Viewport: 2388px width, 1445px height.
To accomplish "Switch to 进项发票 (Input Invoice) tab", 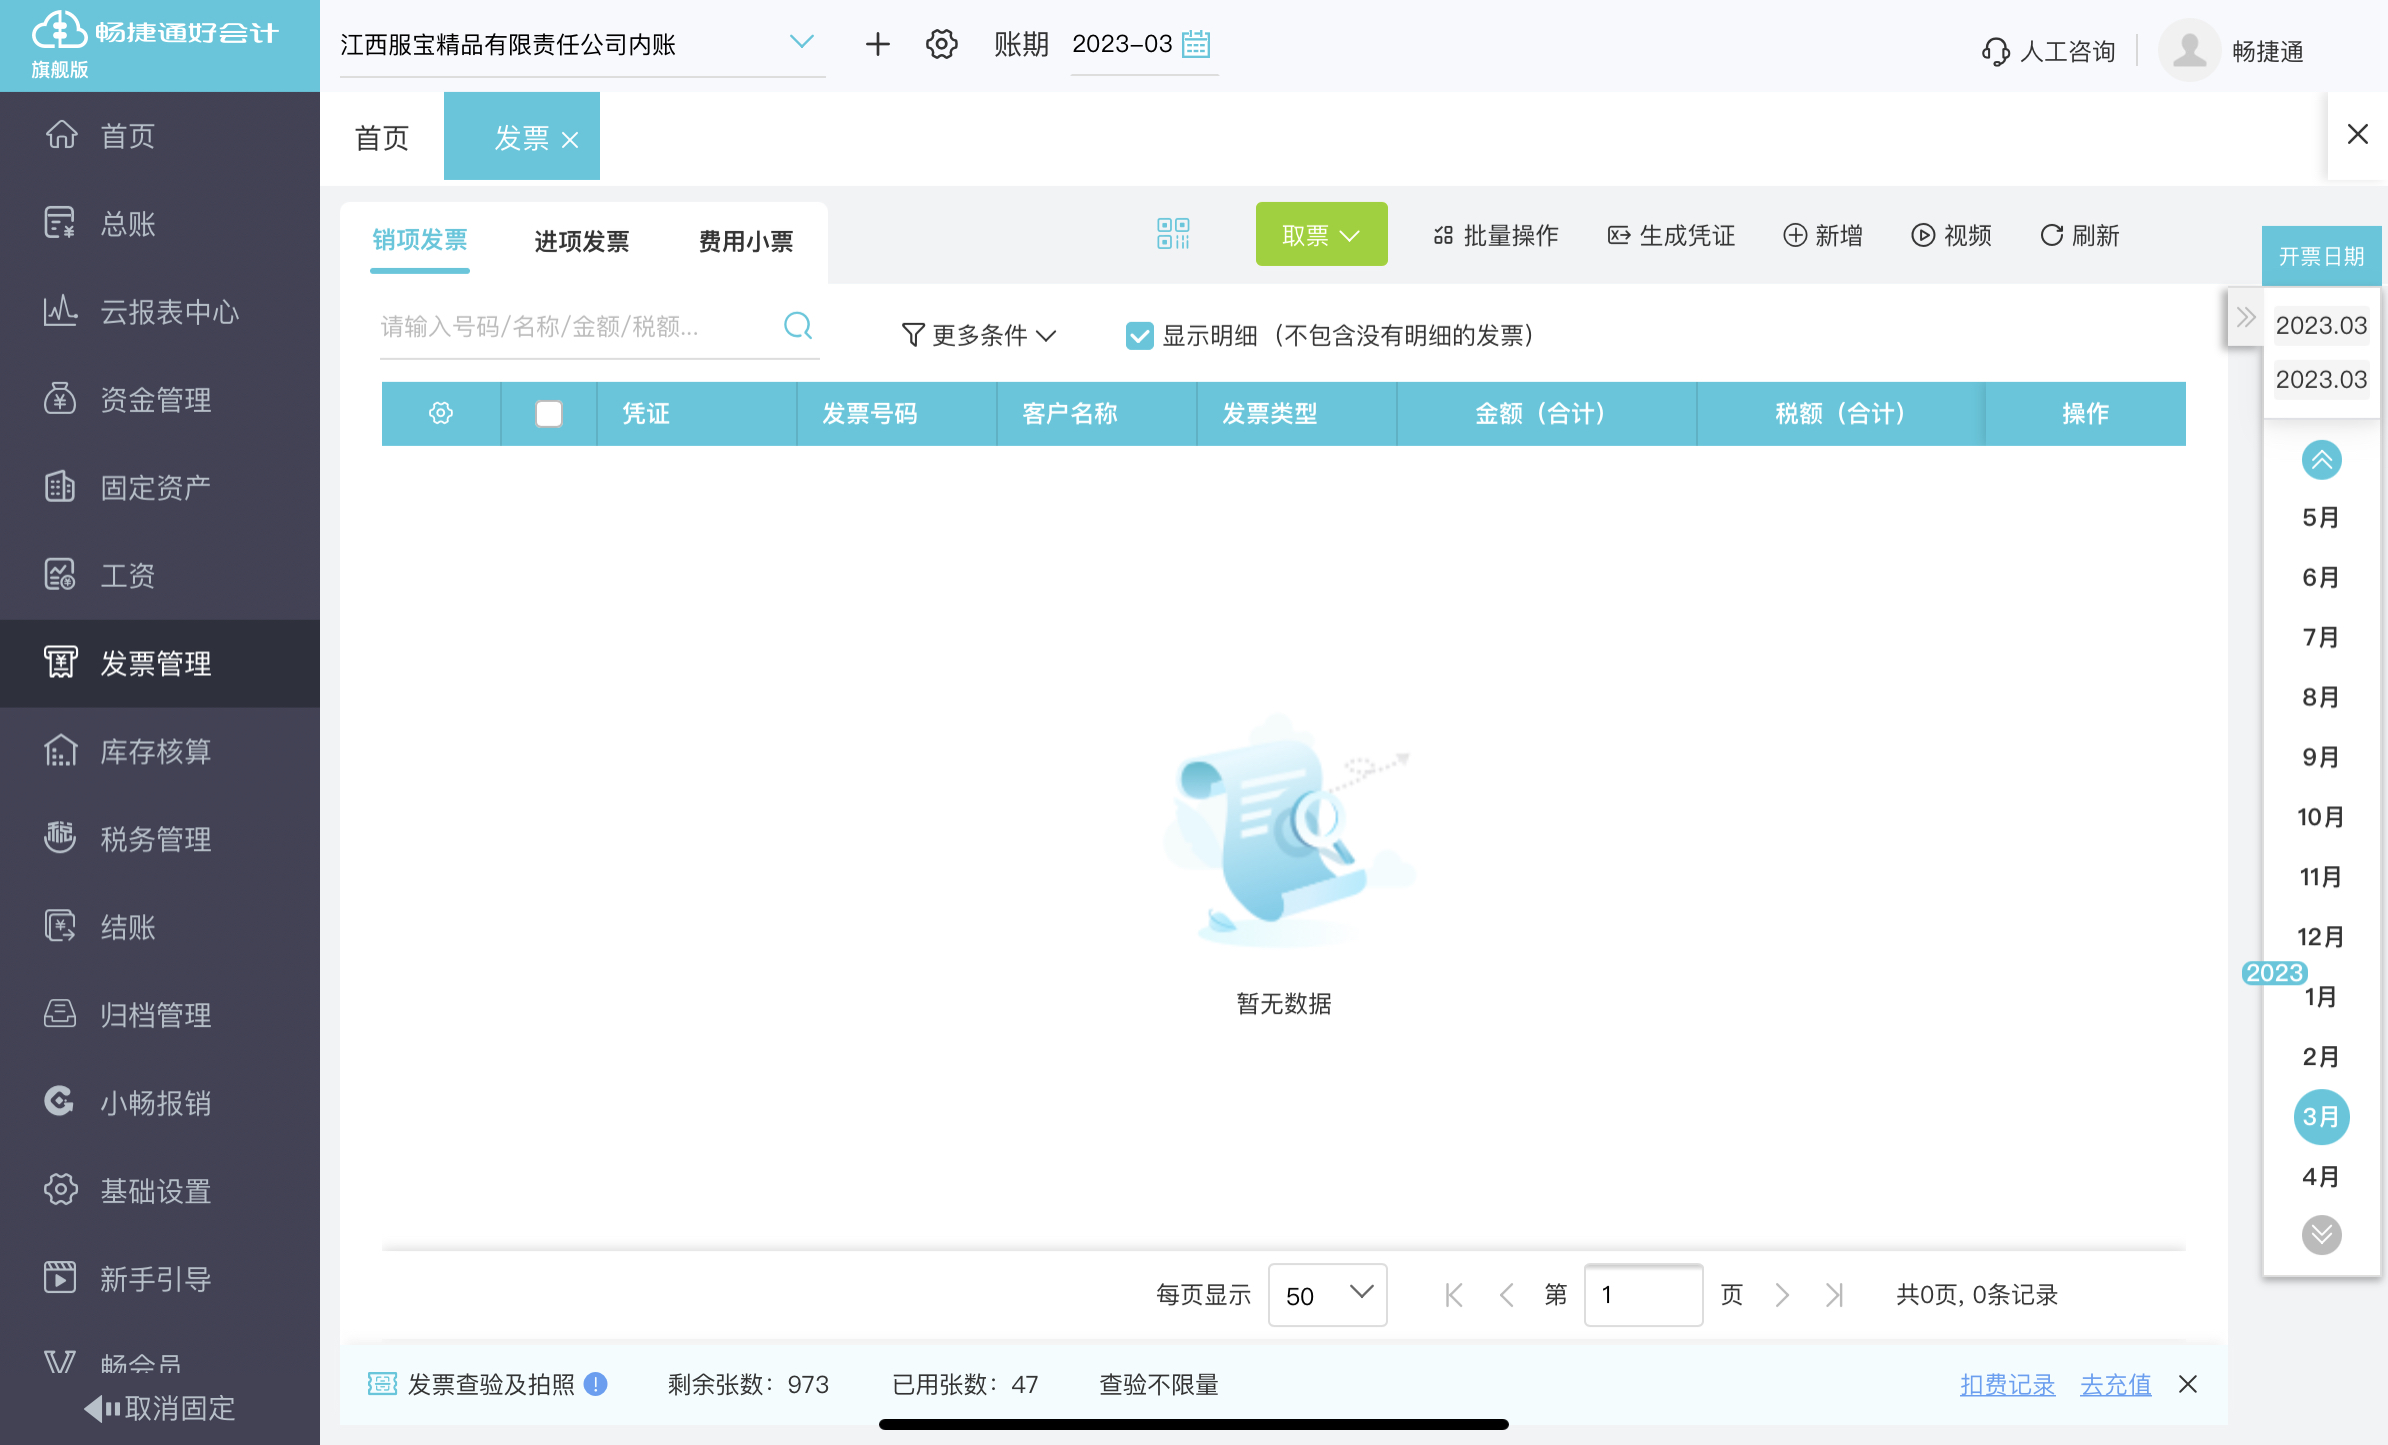I will point(583,239).
